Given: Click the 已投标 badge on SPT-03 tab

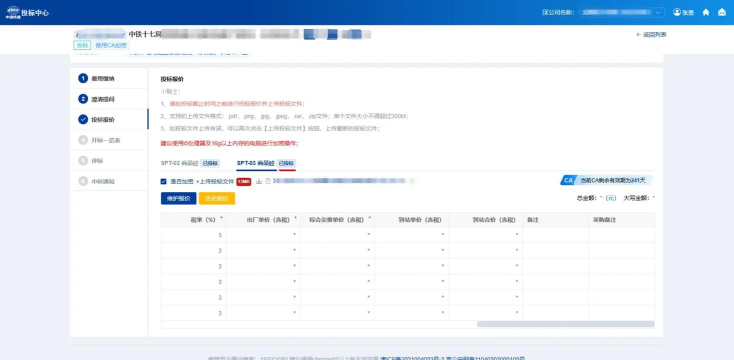Looking at the screenshot, I should (286, 163).
